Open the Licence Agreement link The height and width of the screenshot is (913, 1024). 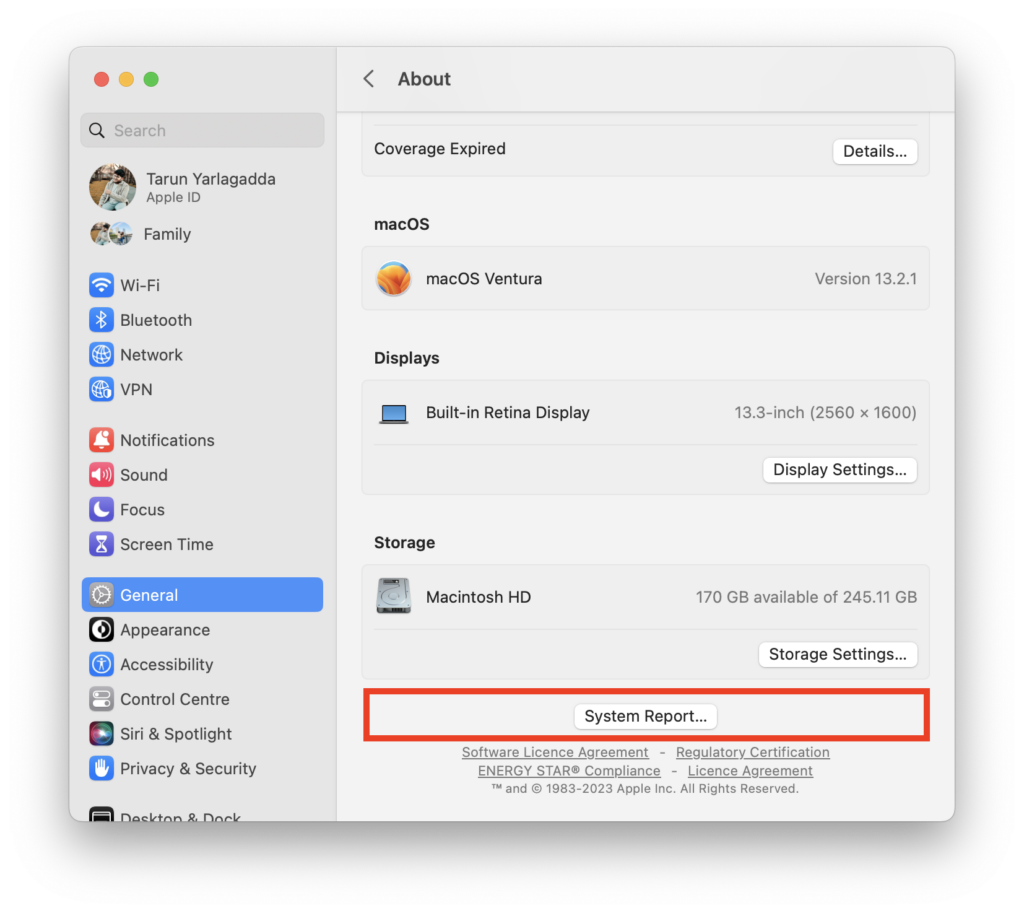pos(750,771)
